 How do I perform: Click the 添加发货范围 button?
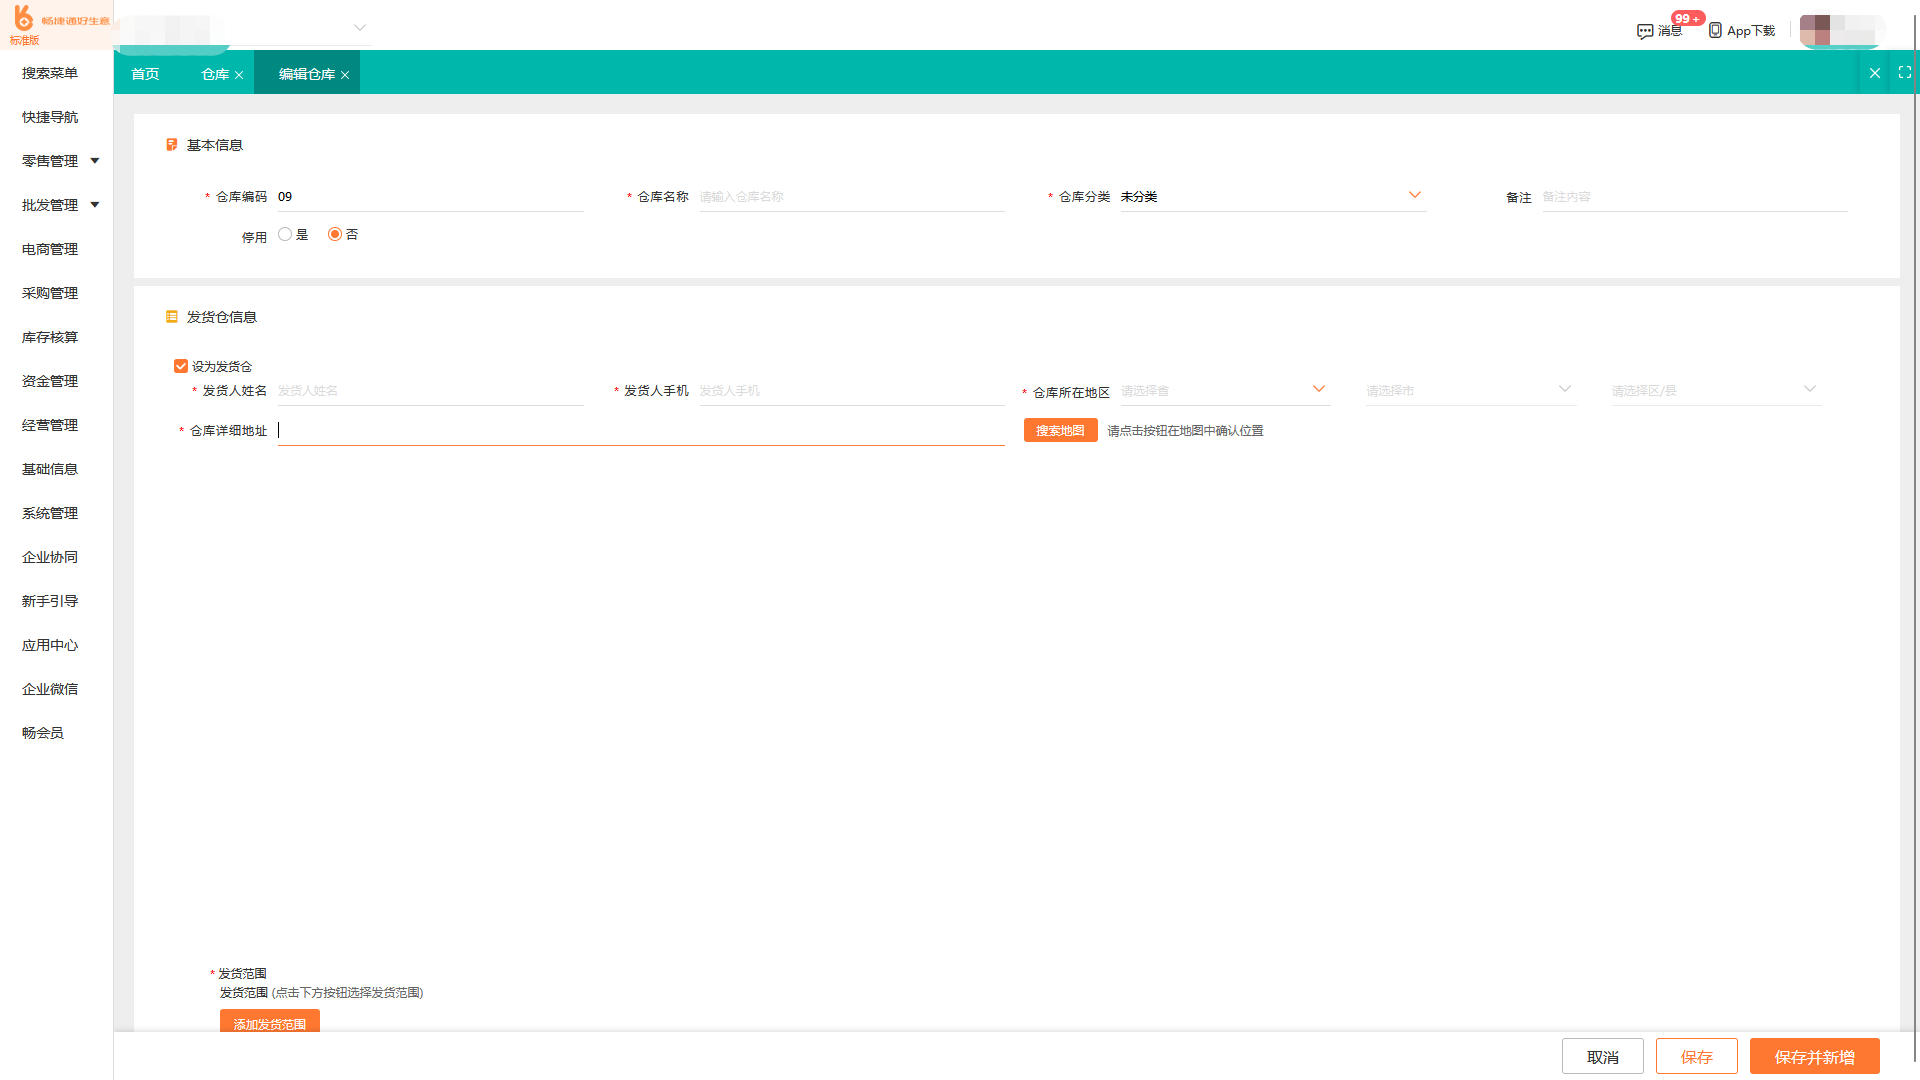coord(269,1025)
